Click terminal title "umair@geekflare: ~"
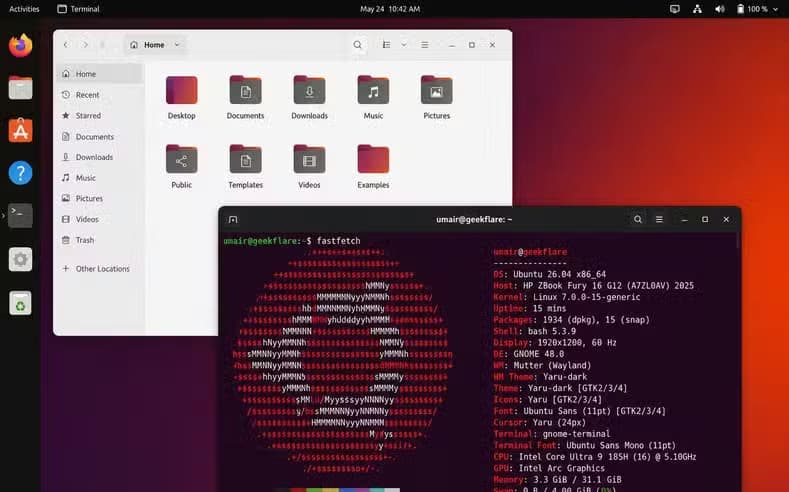Screen dimensions: 789x492 [x=474, y=219]
